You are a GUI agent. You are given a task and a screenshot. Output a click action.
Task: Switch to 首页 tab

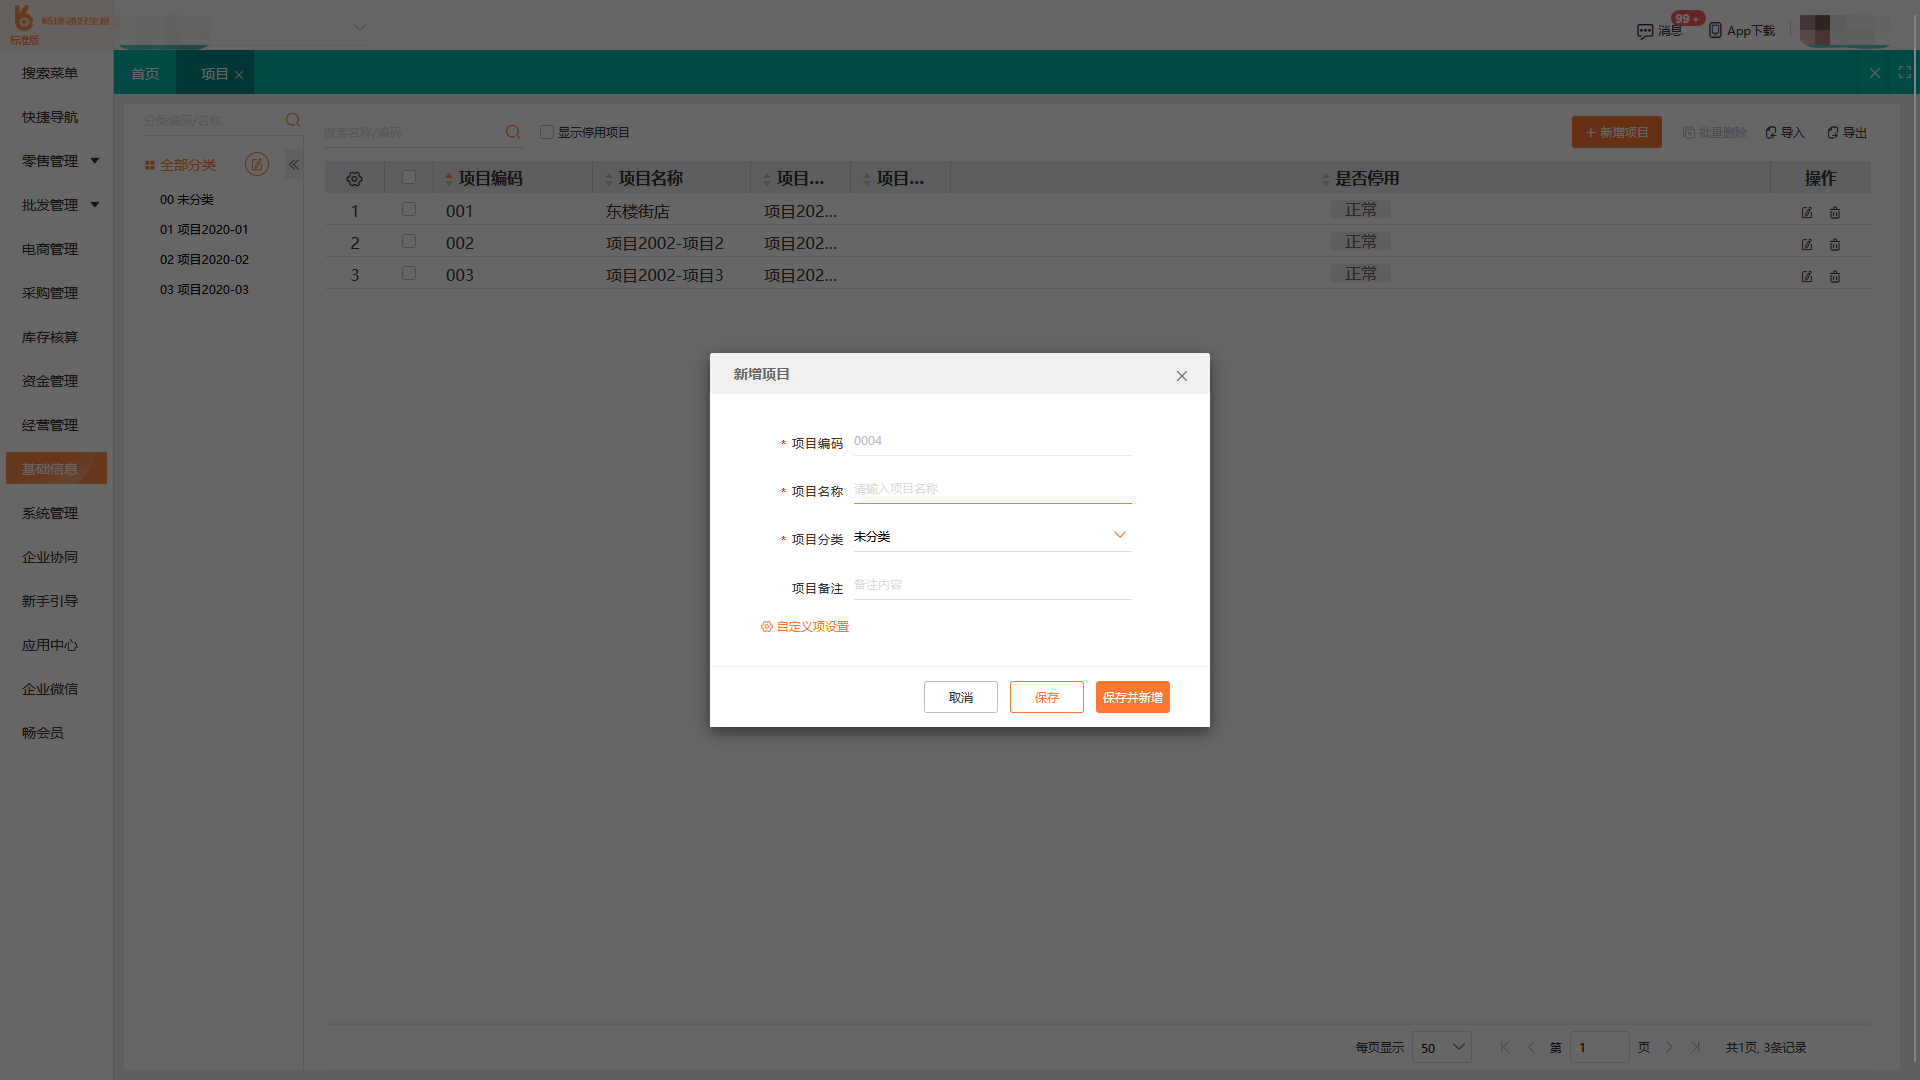pos(145,73)
